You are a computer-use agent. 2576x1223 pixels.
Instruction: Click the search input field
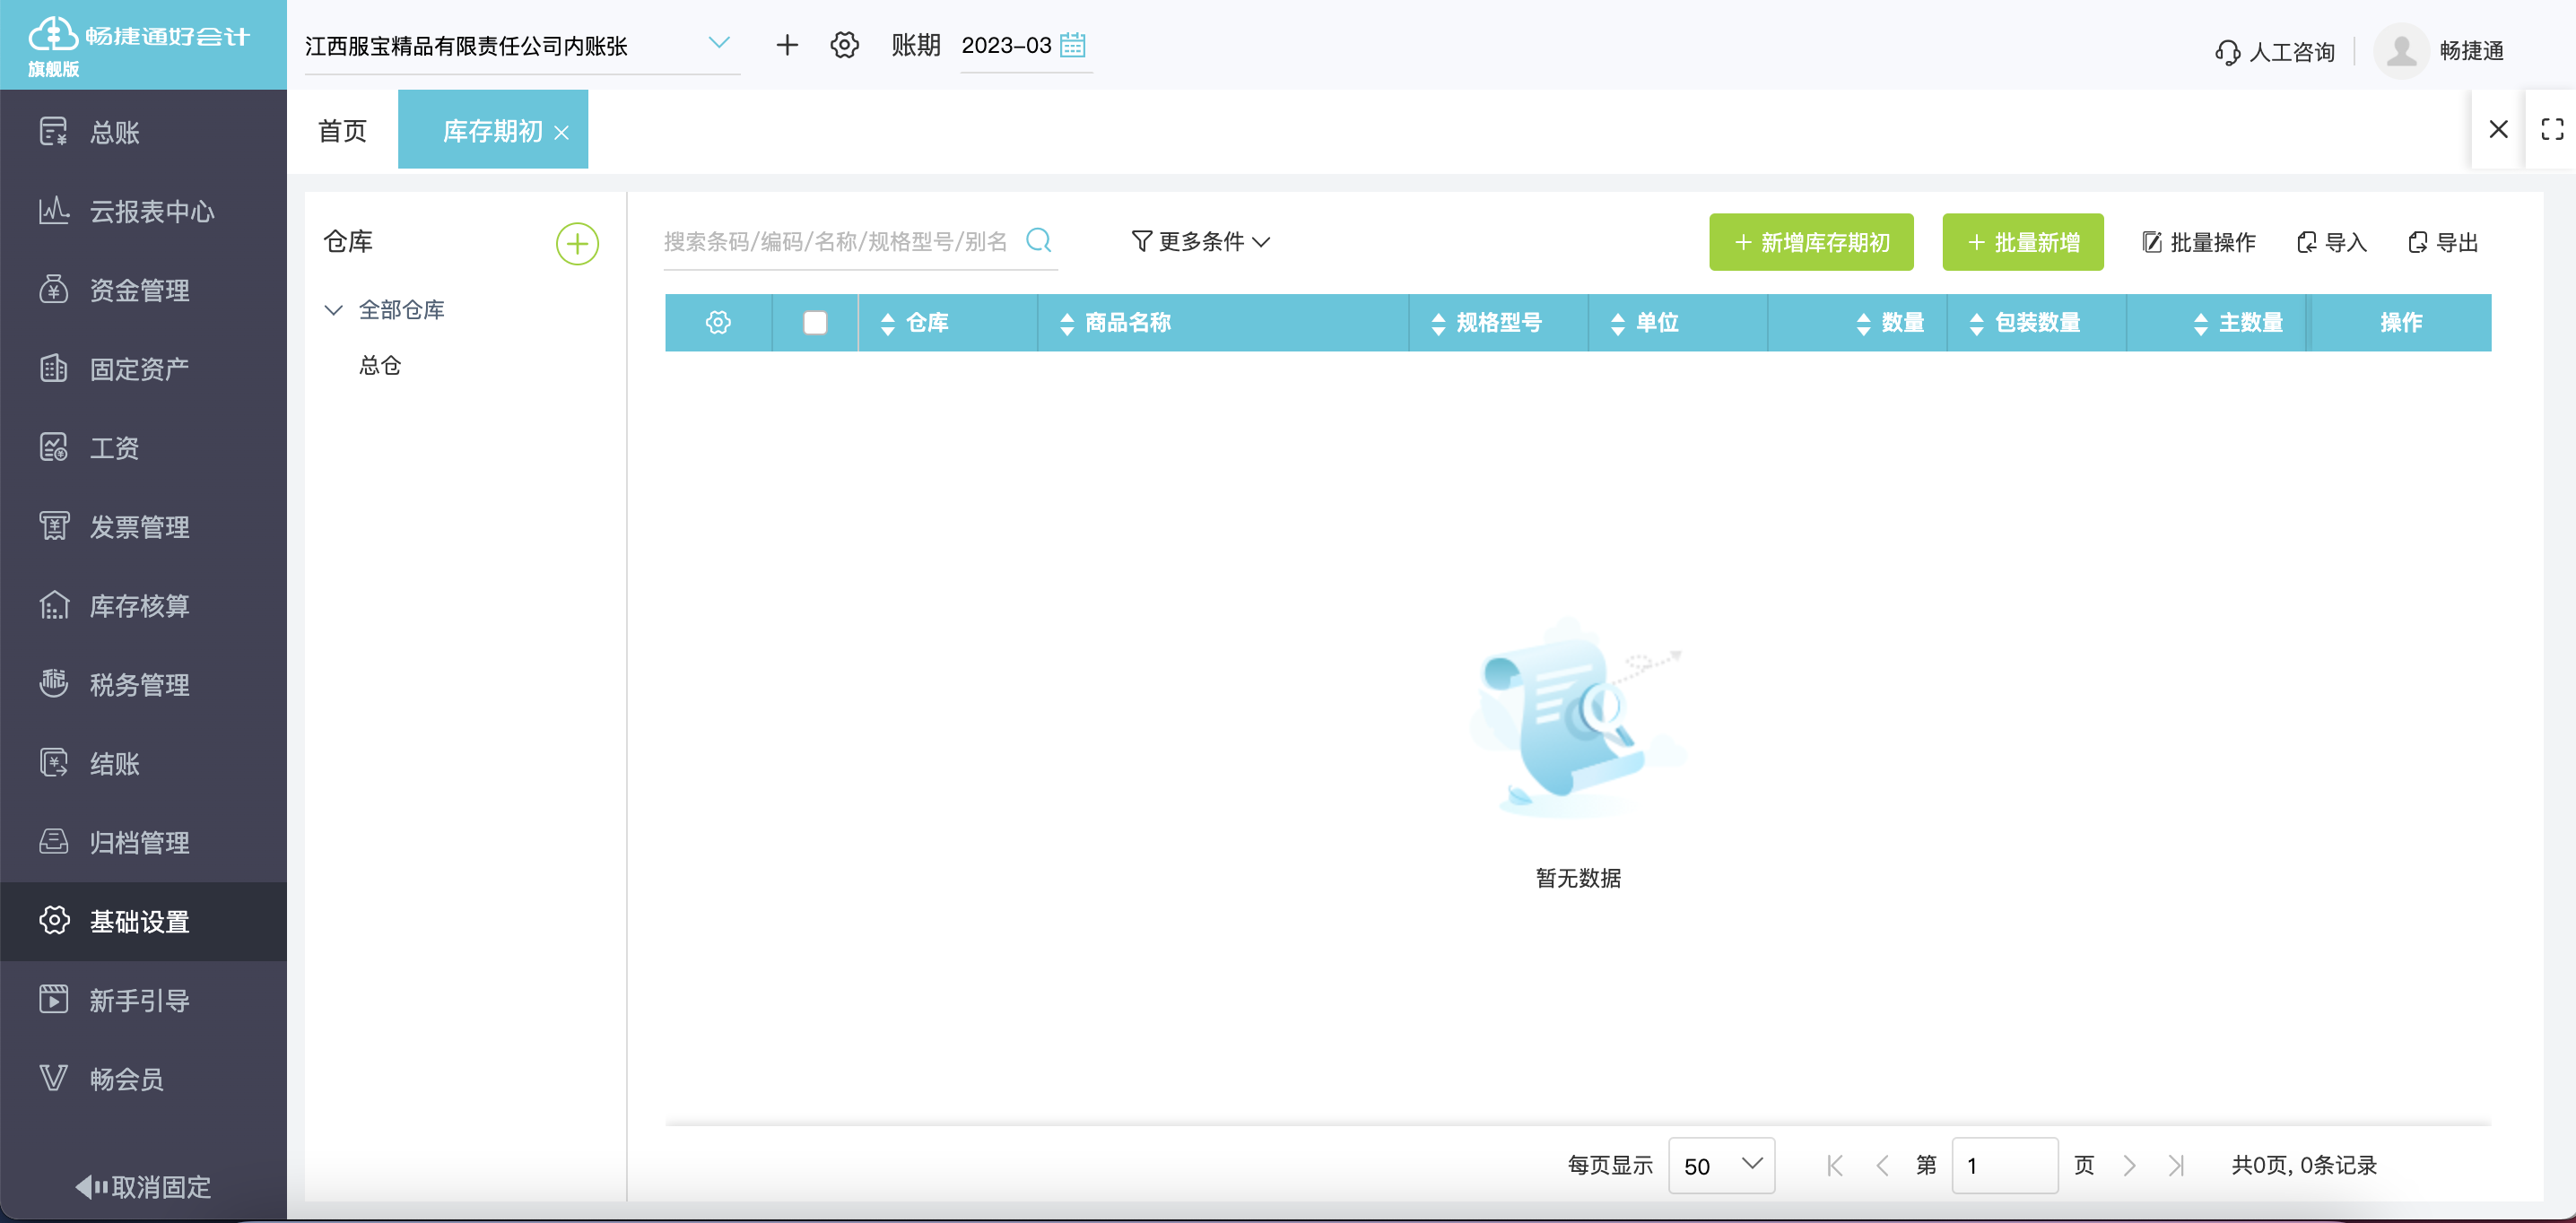841,241
